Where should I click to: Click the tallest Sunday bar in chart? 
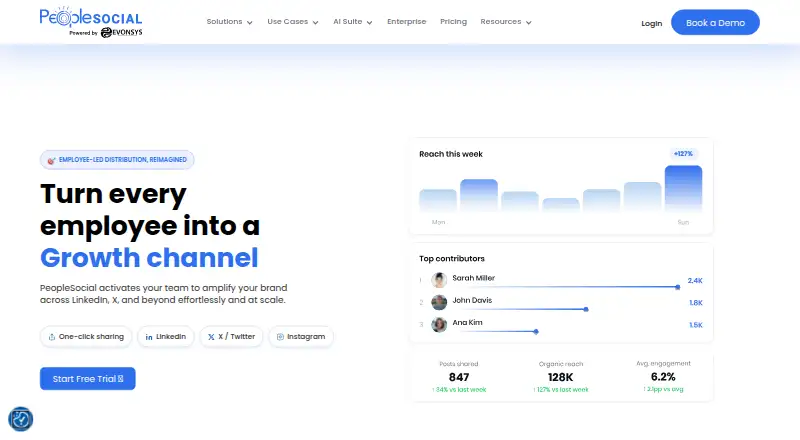coord(683,188)
